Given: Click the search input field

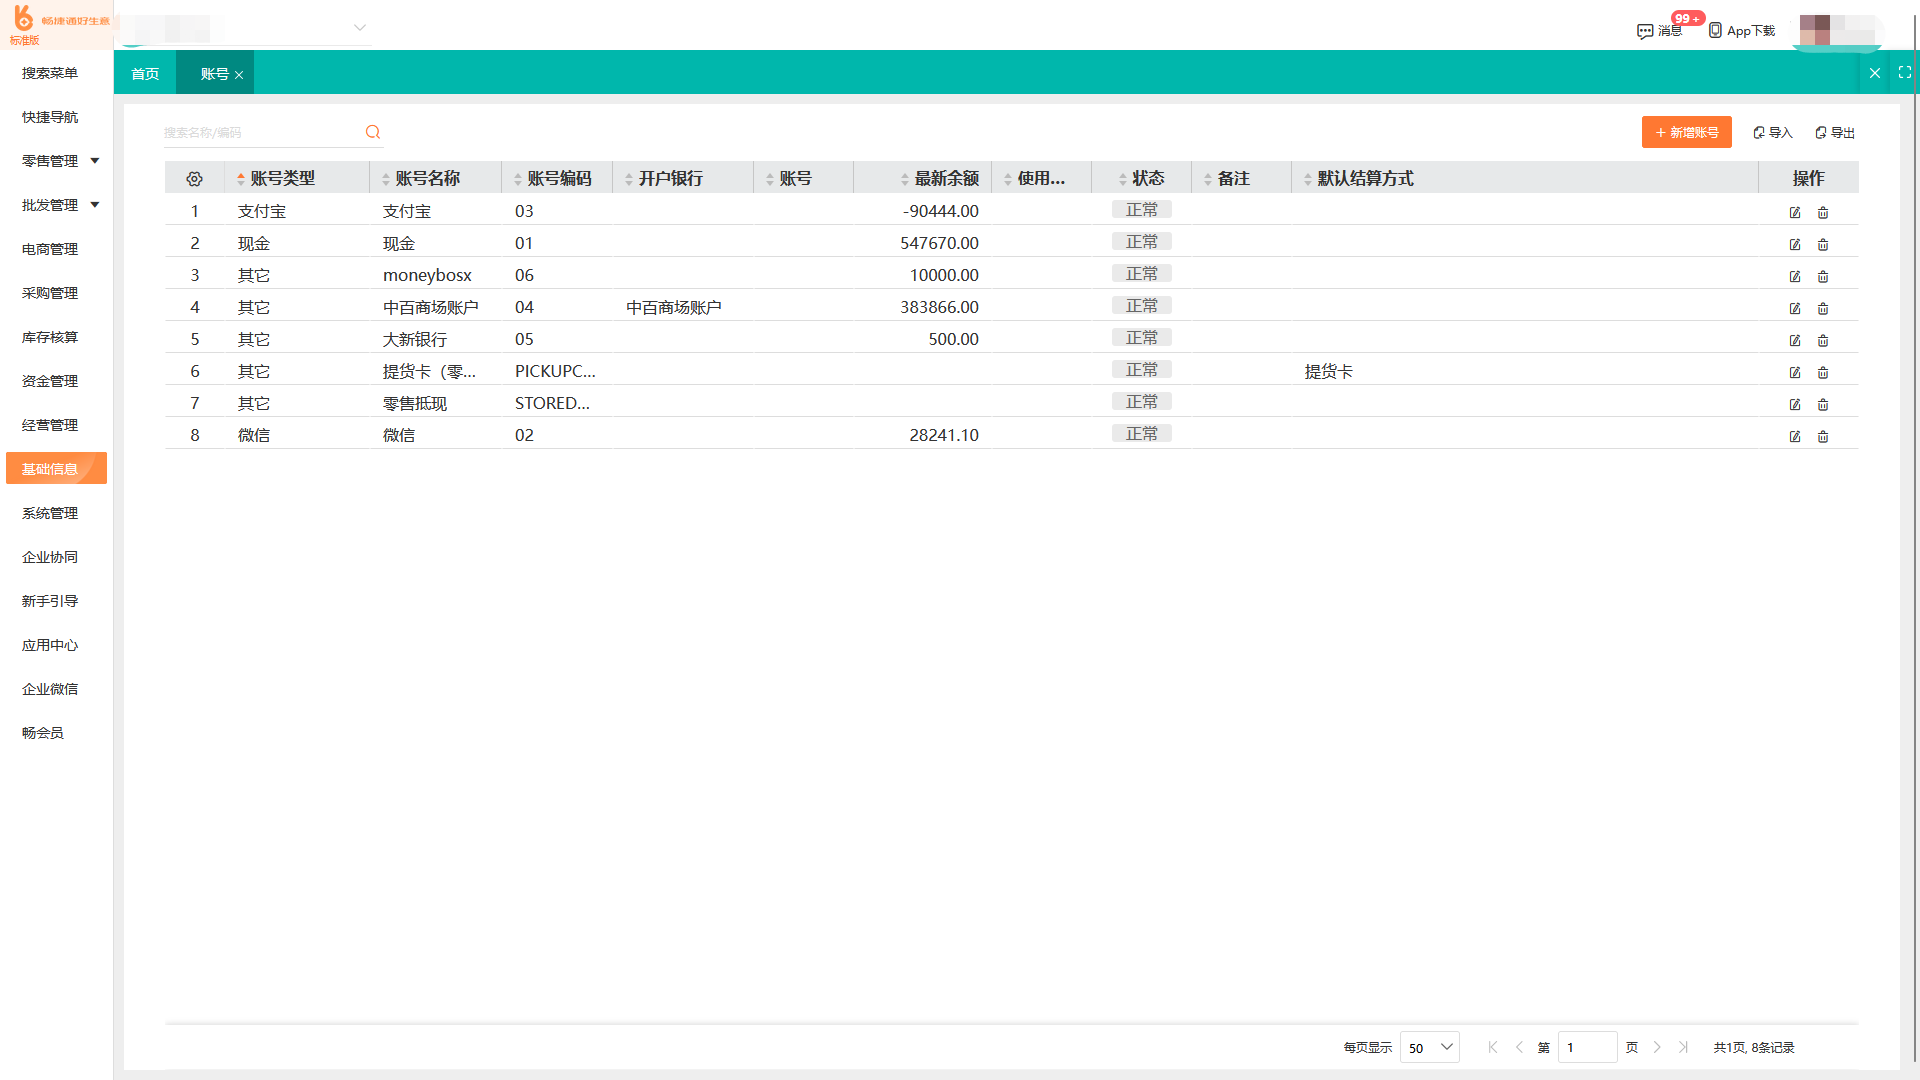Looking at the screenshot, I should pos(257,132).
